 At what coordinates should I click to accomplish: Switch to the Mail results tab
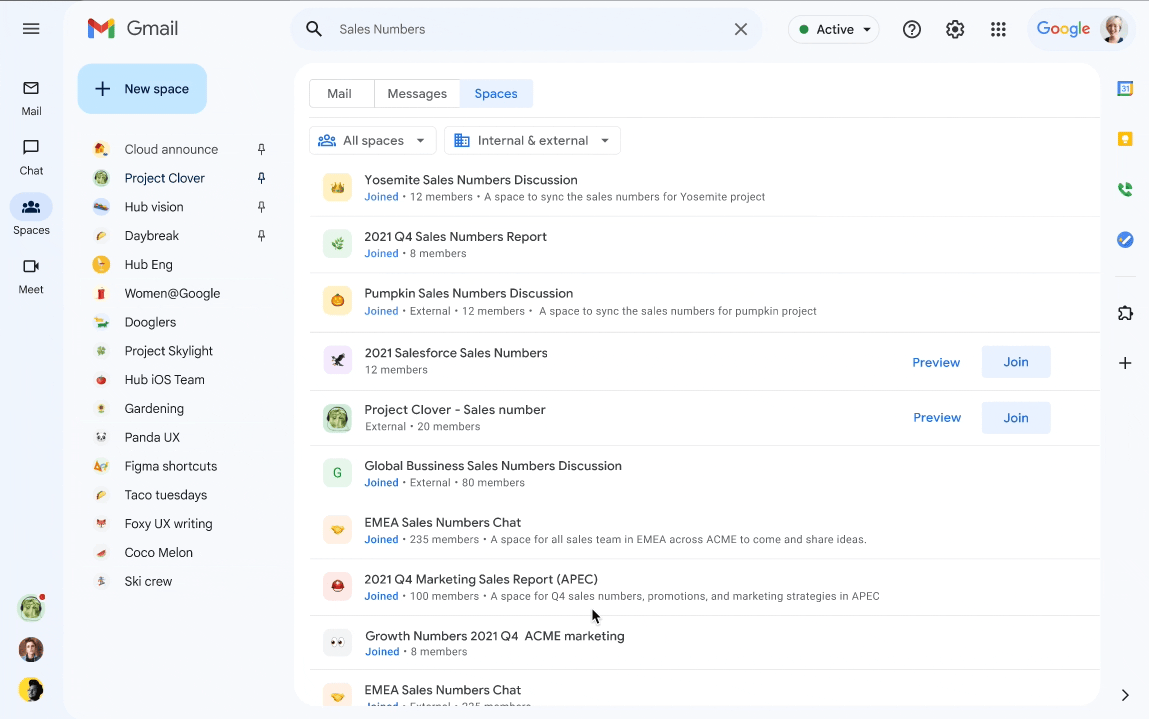pos(340,93)
